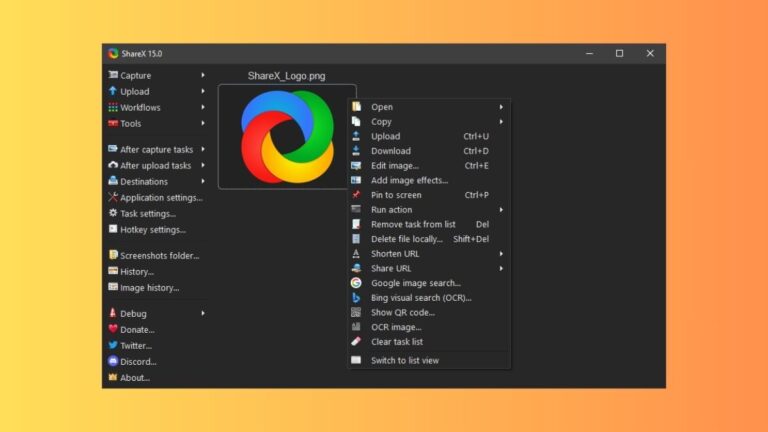Image resolution: width=768 pixels, height=432 pixels.
Task: Select Delete file locally... entry
Action: [429, 239]
